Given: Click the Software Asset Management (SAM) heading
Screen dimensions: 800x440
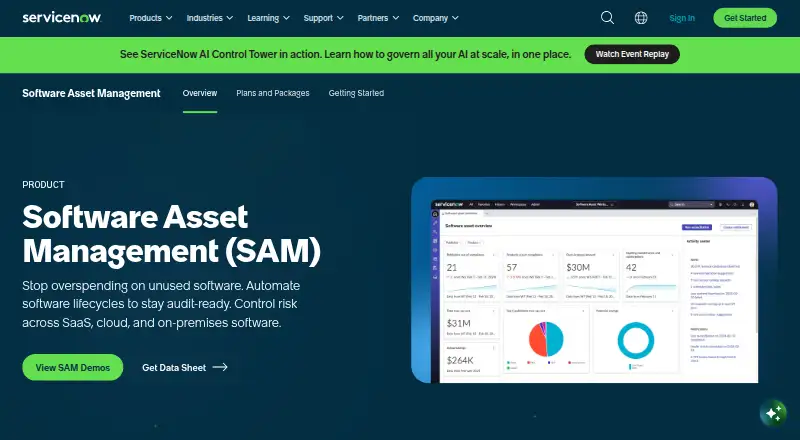Looking at the screenshot, I should click(x=171, y=234).
